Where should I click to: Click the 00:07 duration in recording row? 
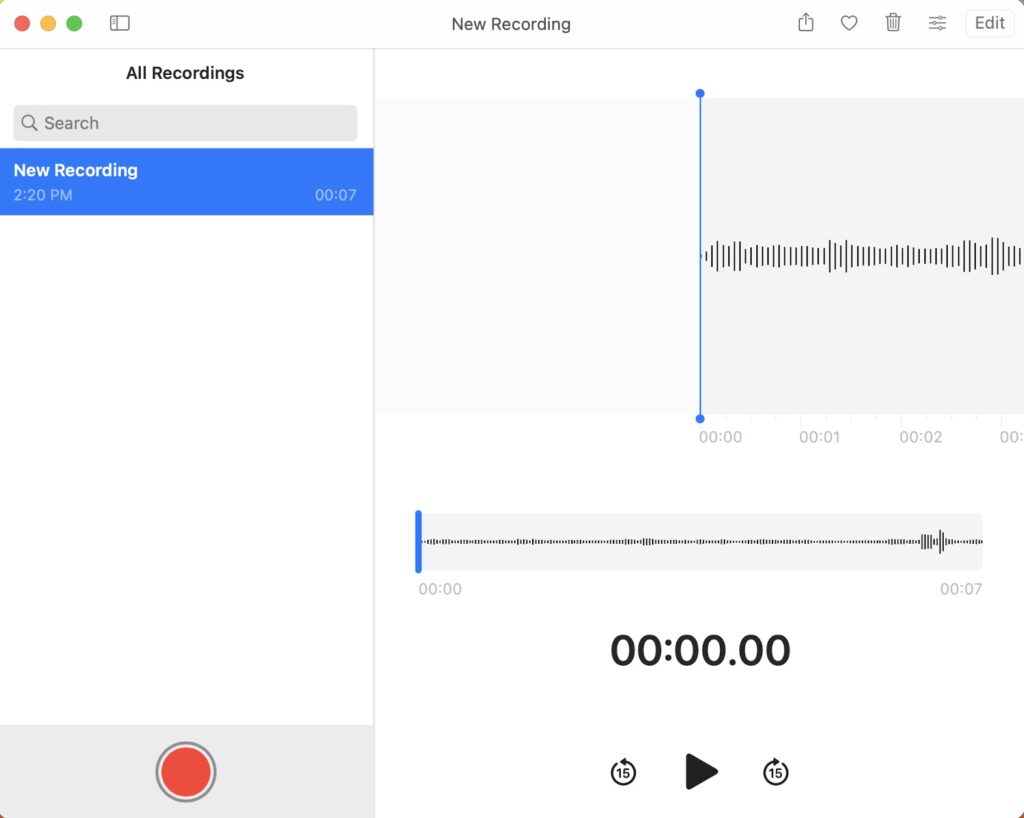[x=336, y=195]
